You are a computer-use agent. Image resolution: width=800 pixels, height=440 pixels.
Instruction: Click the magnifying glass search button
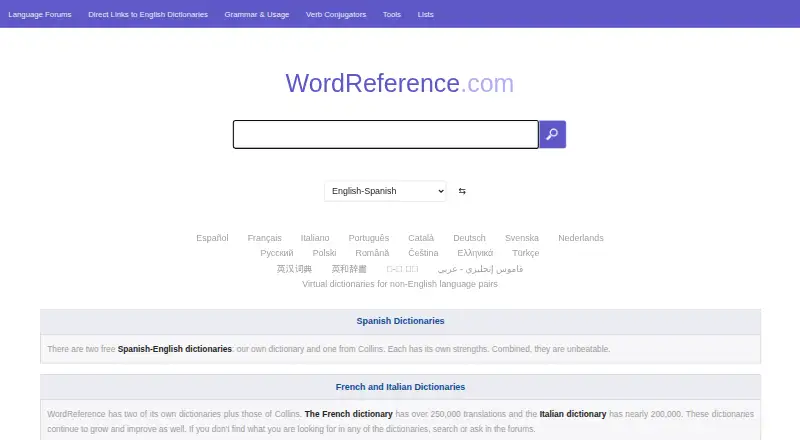(x=553, y=134)
